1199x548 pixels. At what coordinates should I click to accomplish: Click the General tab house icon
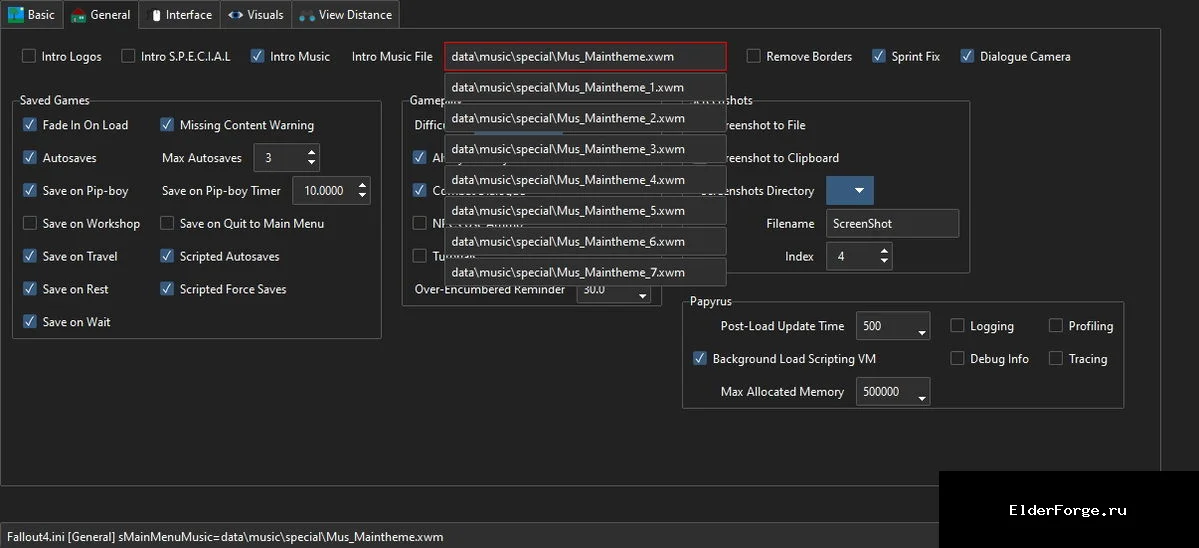tap(78, 16)
